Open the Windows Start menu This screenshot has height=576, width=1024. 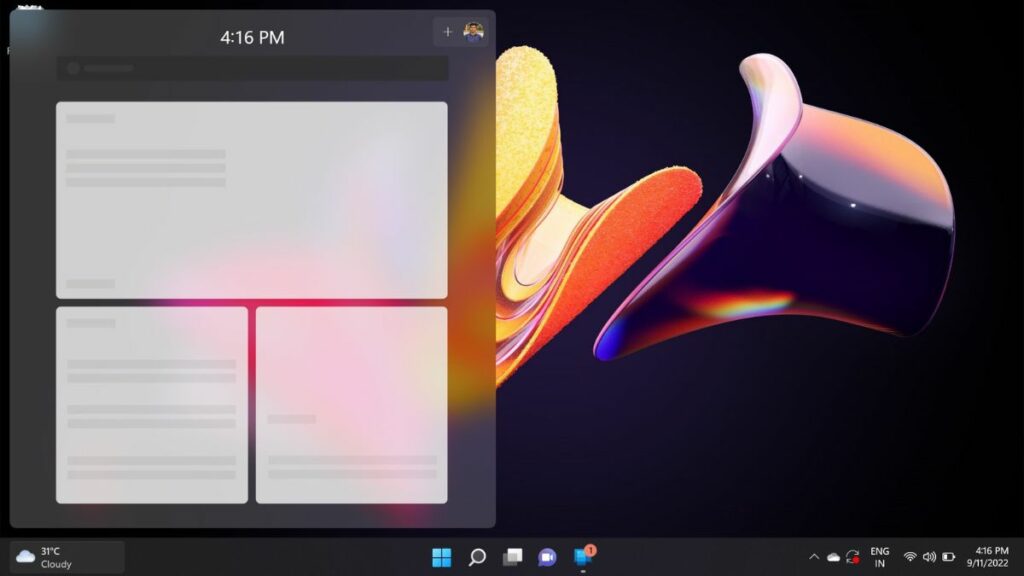441,557
